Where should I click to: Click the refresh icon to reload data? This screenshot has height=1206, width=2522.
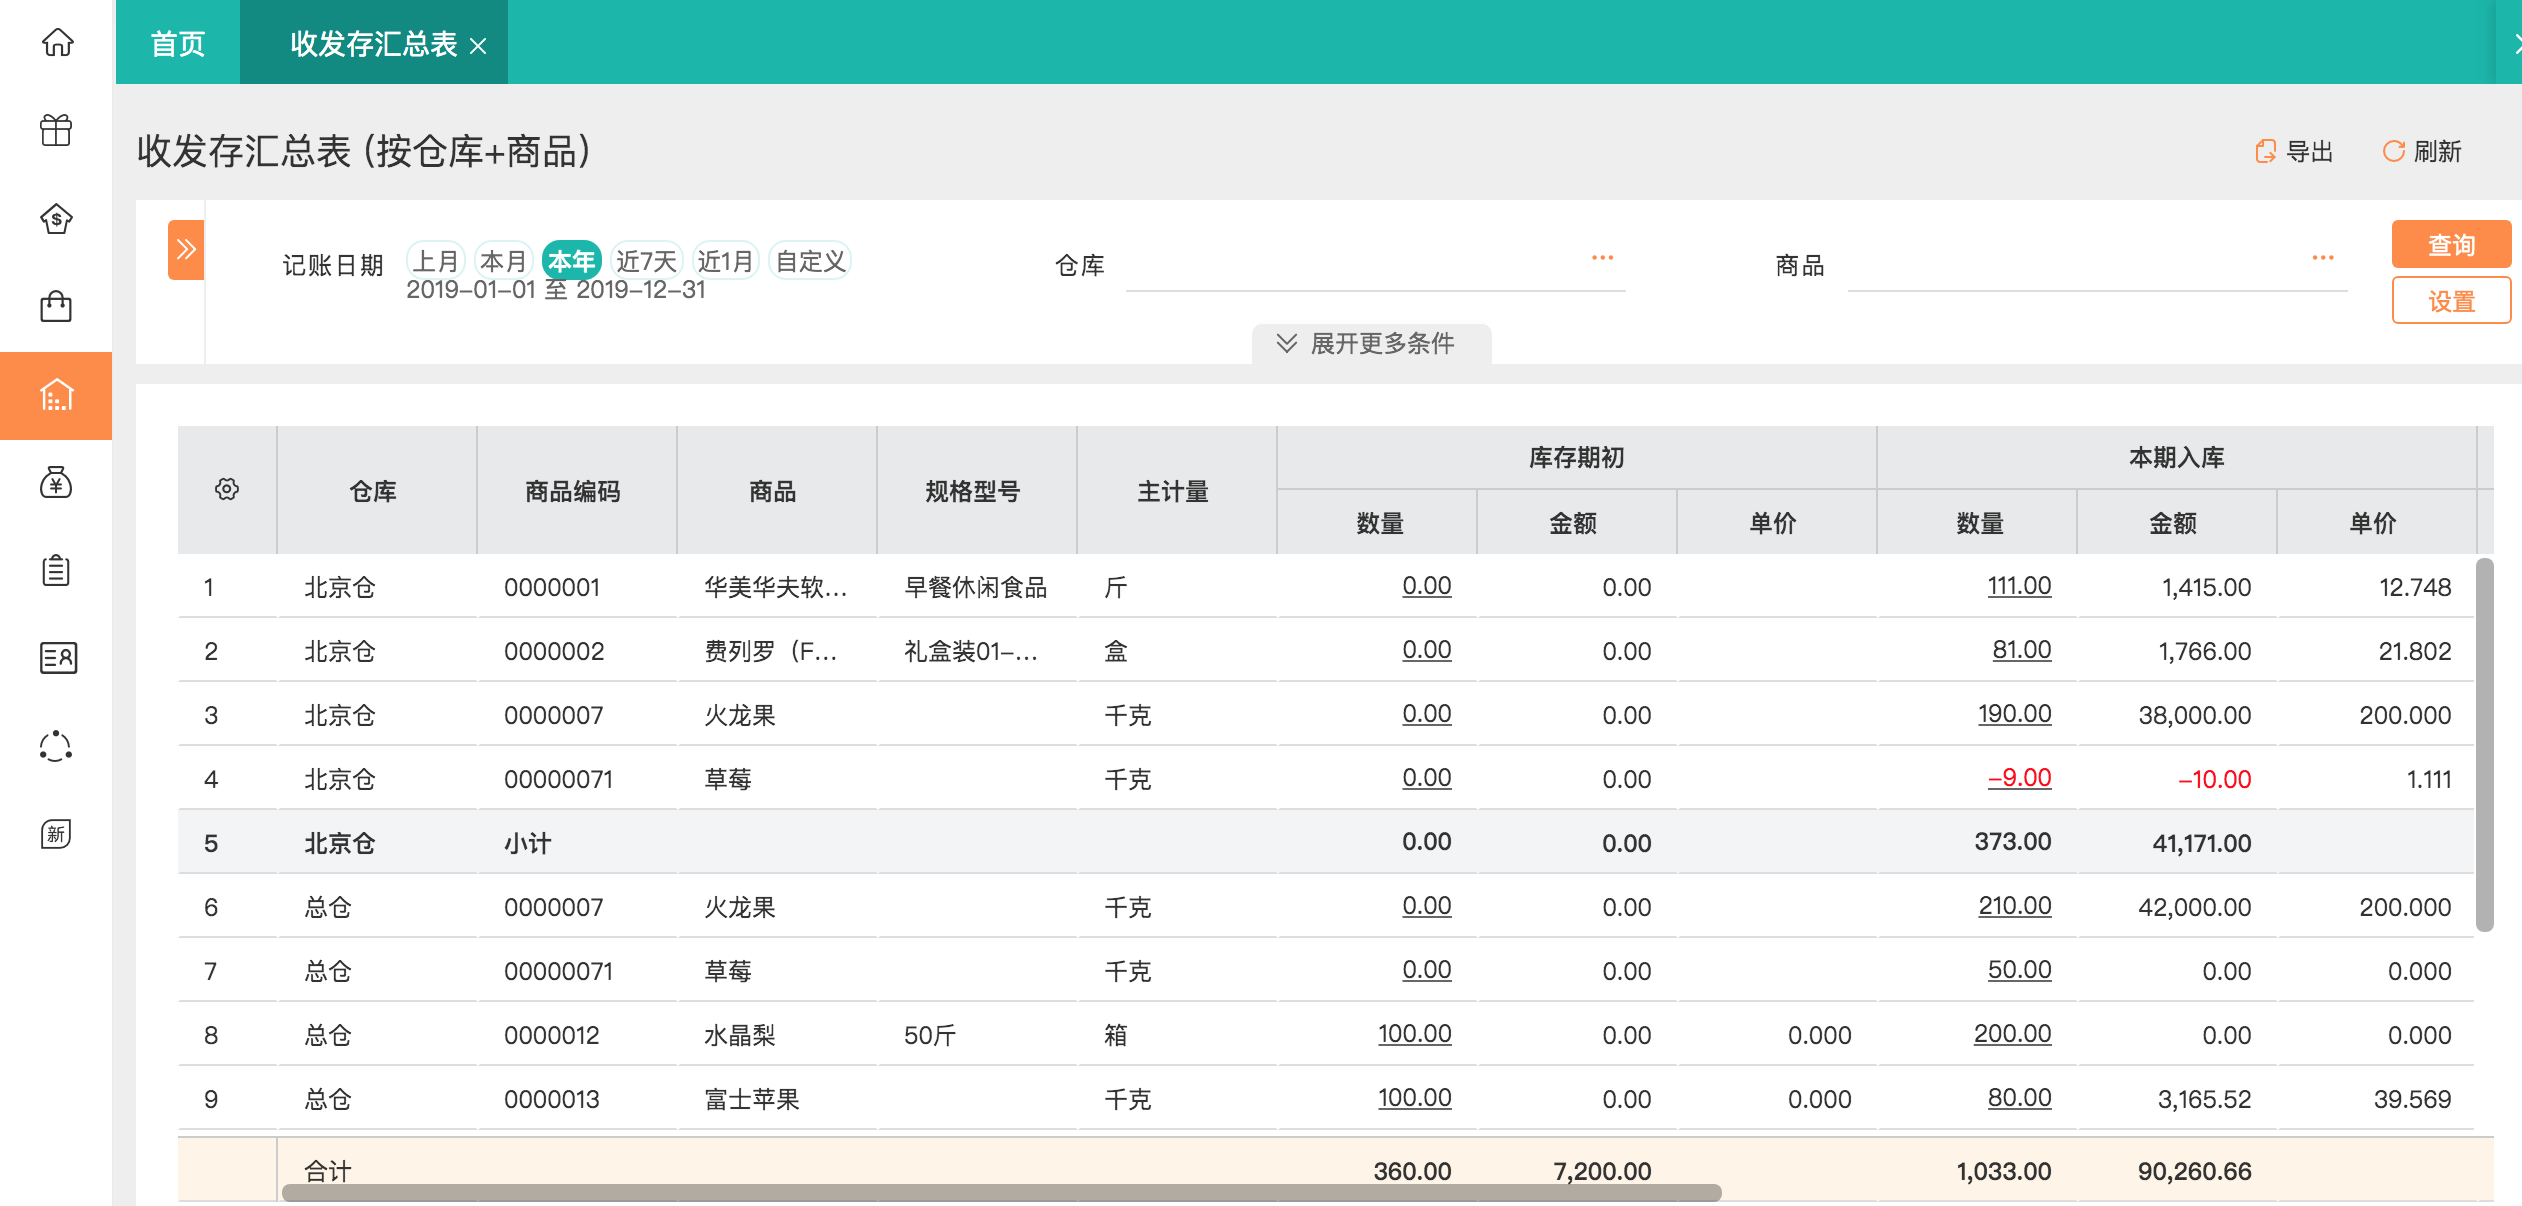[x=2395, y=153]
